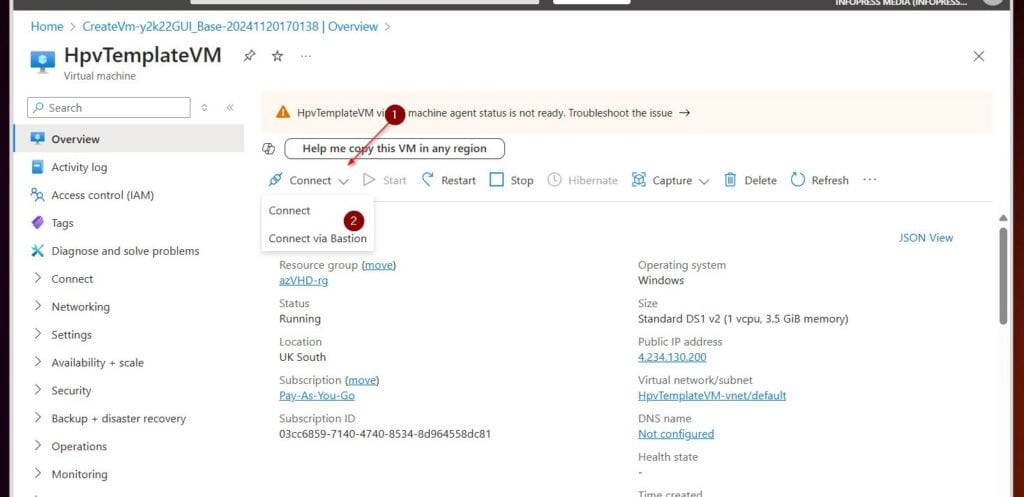Follow the arrow after Troubleshoot the issue

pyautogui.click(x=684, y=113)
